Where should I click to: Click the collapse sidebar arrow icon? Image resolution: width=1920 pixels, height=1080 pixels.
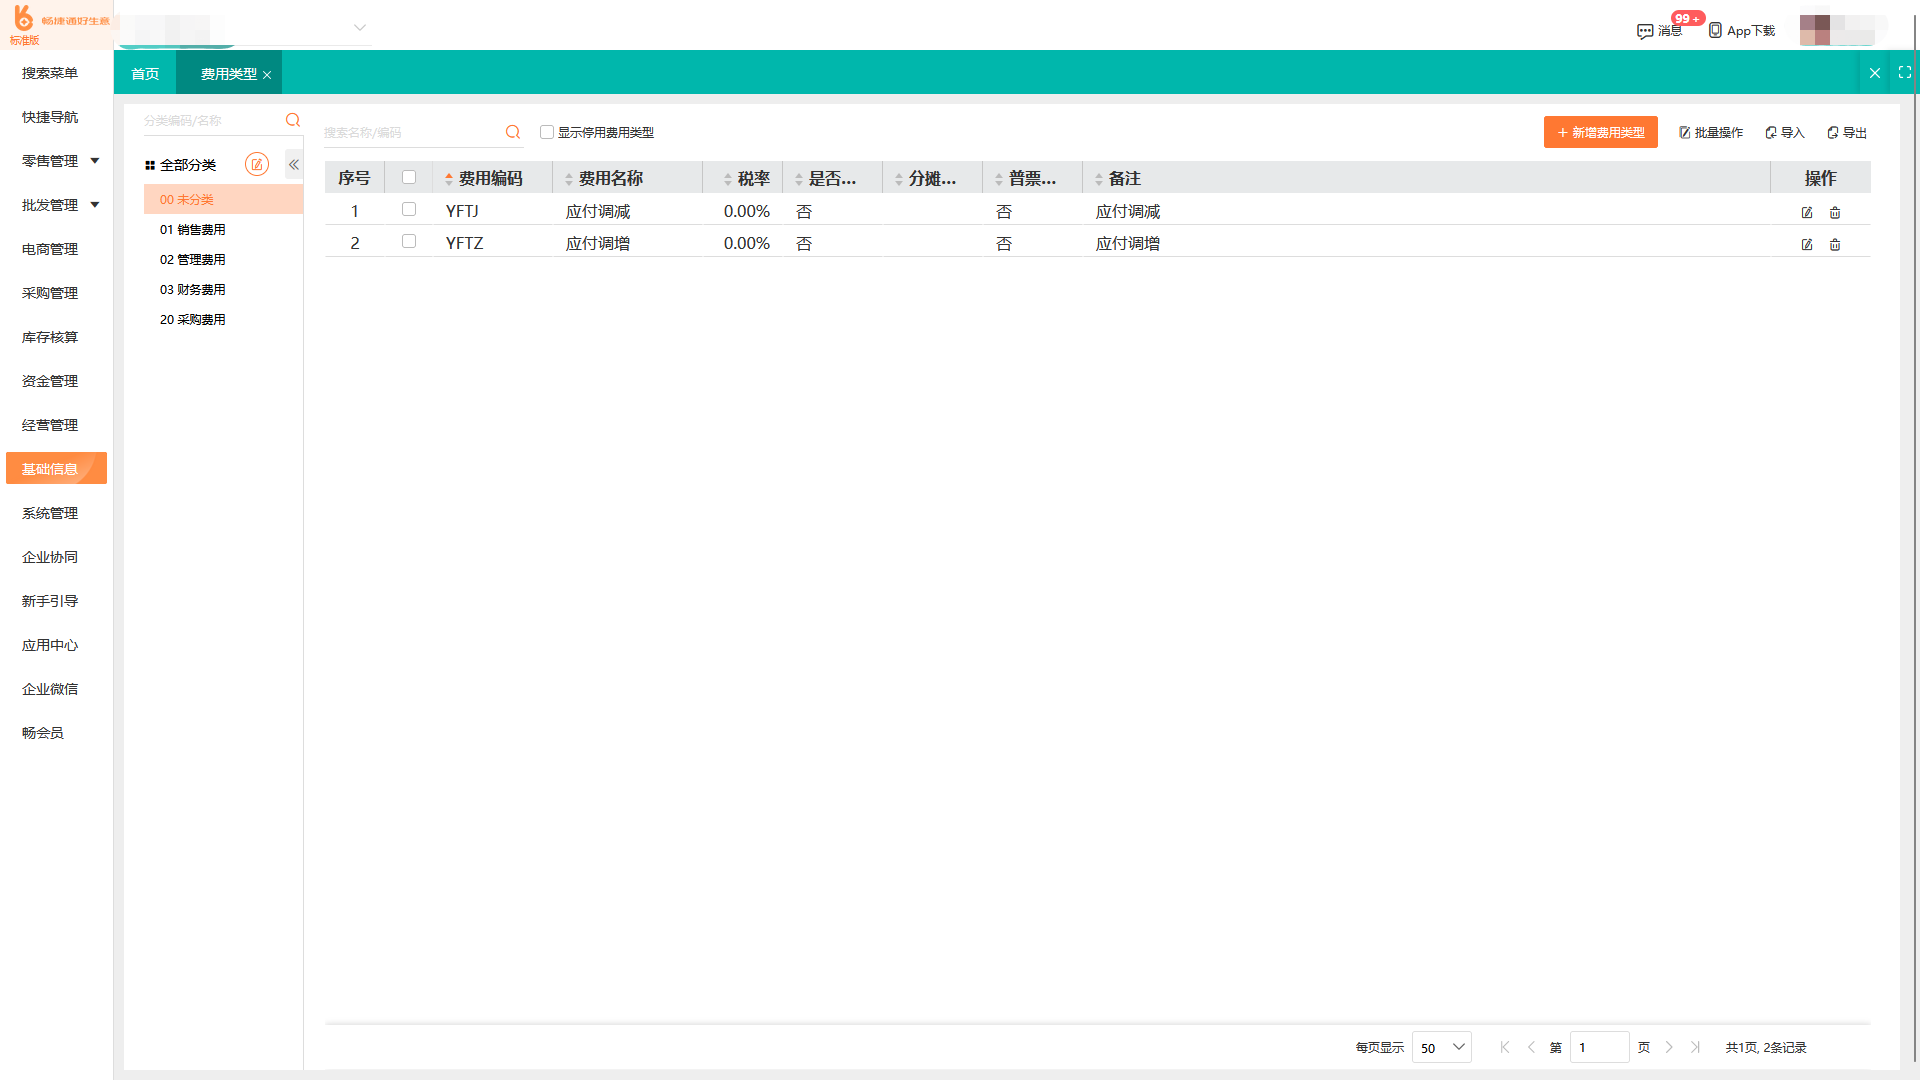coord(293,165)
